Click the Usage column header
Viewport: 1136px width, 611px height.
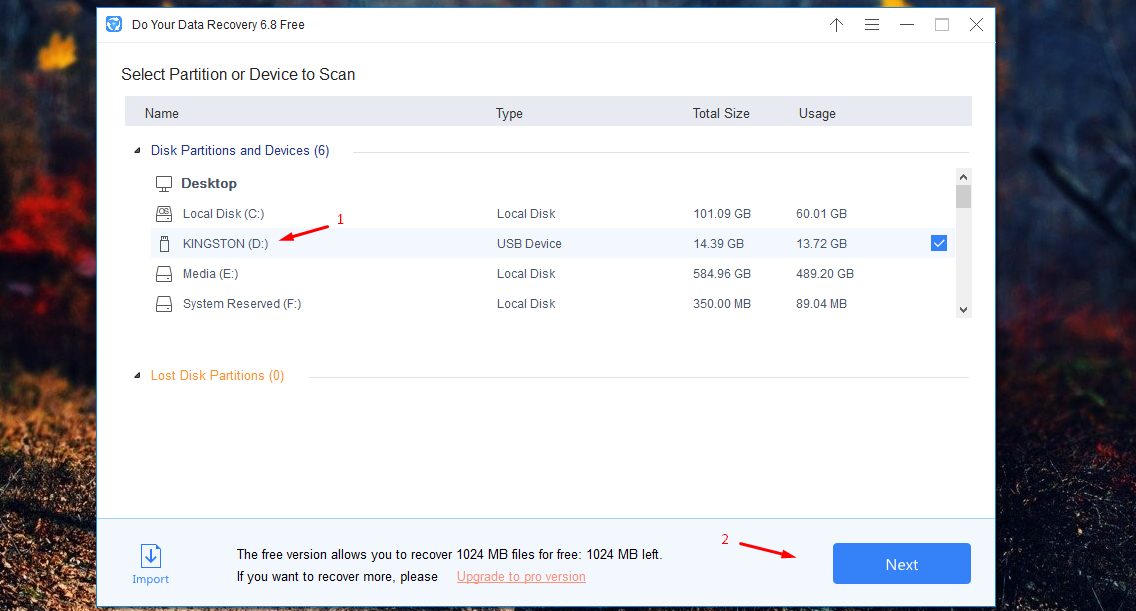(817, 113)
